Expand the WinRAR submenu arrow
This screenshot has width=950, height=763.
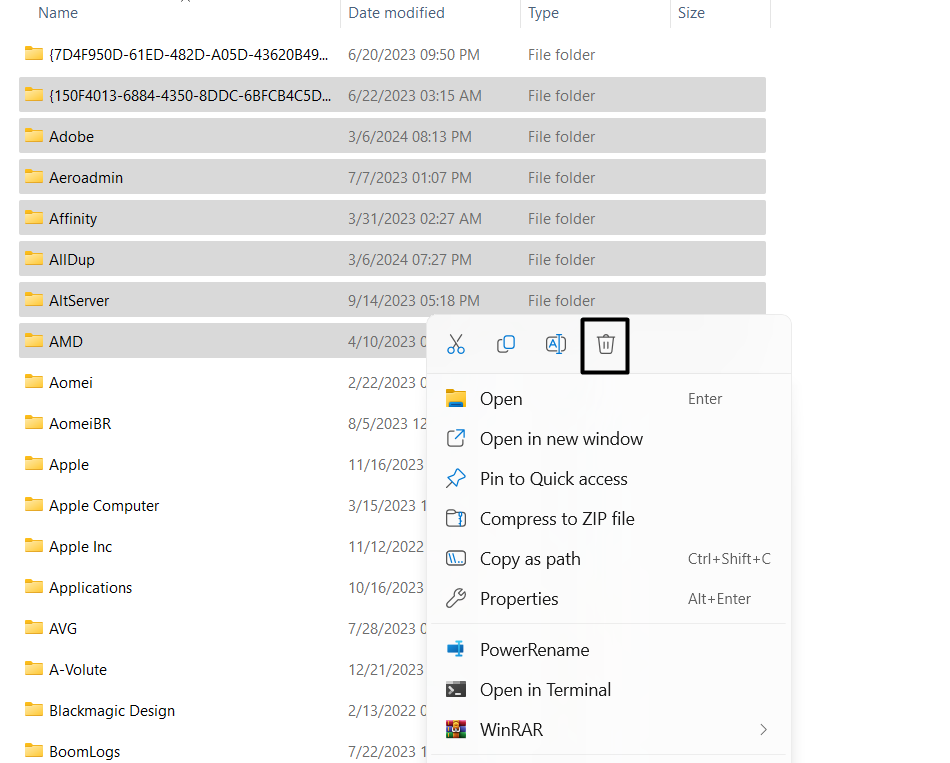[763, 730]
